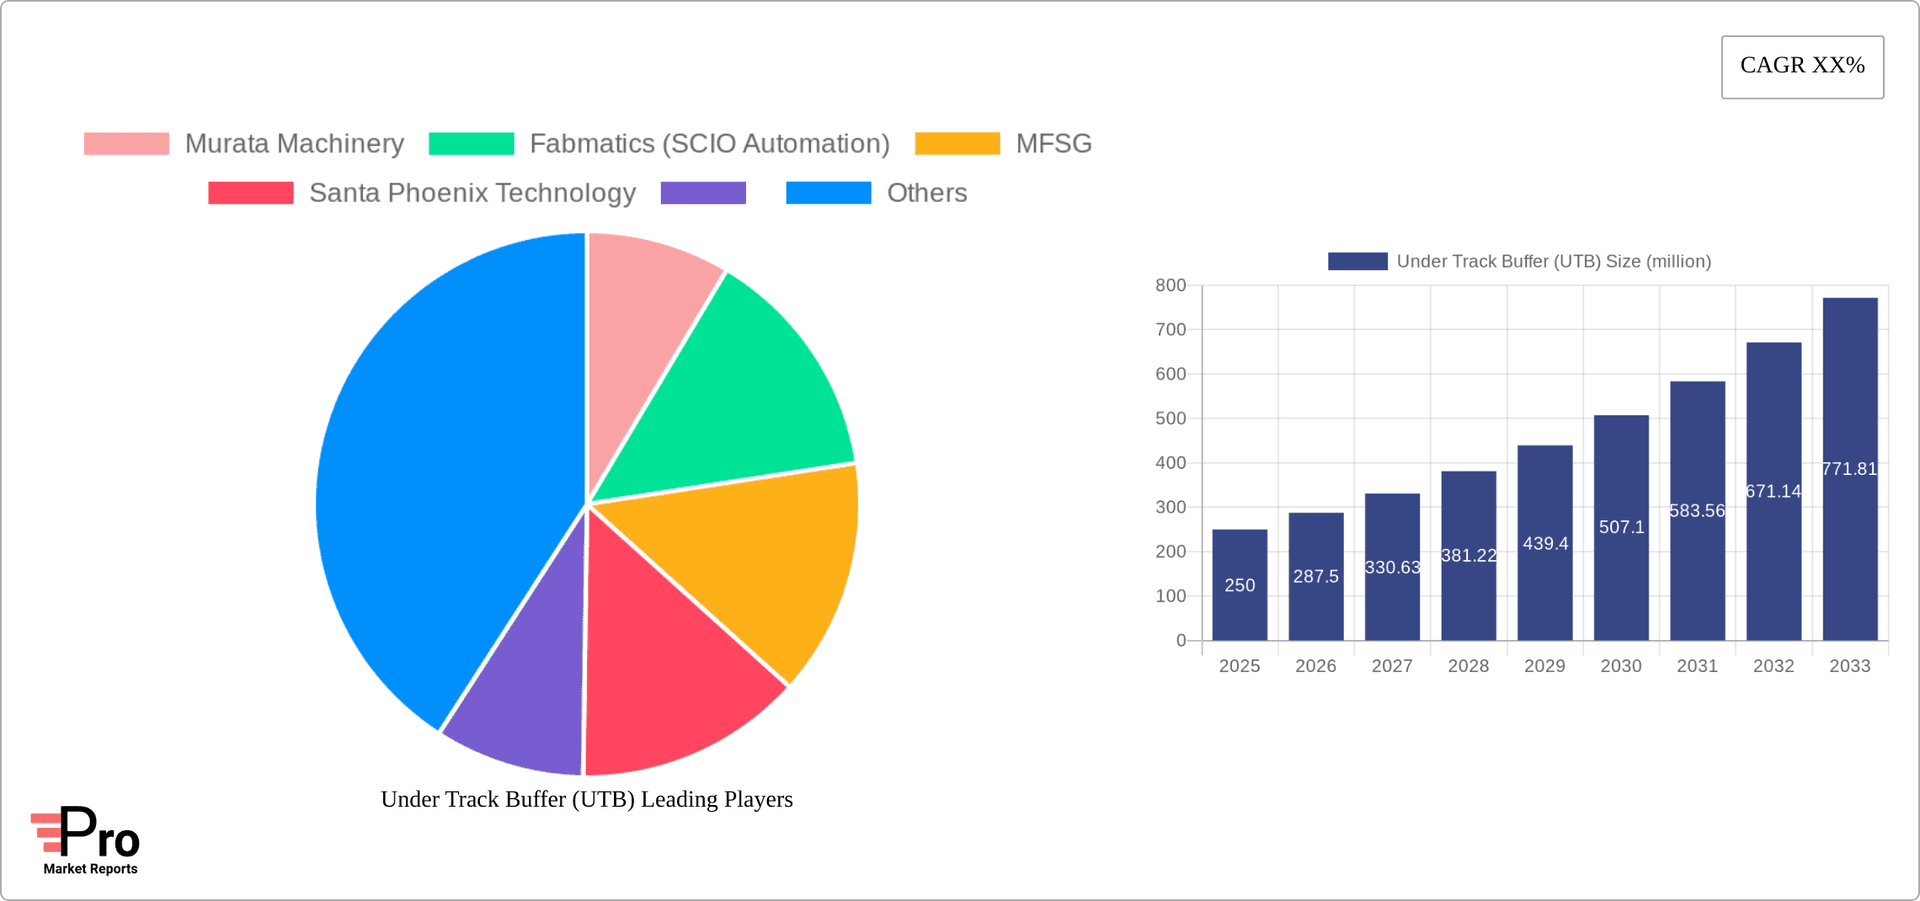The image size is (1920, 901).
Task: Click the blue Others legend swatch
Action: point(829,192)
